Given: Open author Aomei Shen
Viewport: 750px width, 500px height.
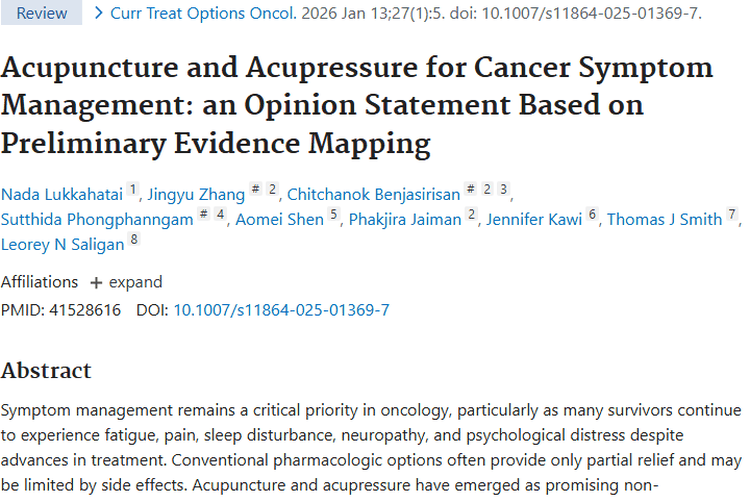Looking at the screenshot, I should [x=279, y=219].
